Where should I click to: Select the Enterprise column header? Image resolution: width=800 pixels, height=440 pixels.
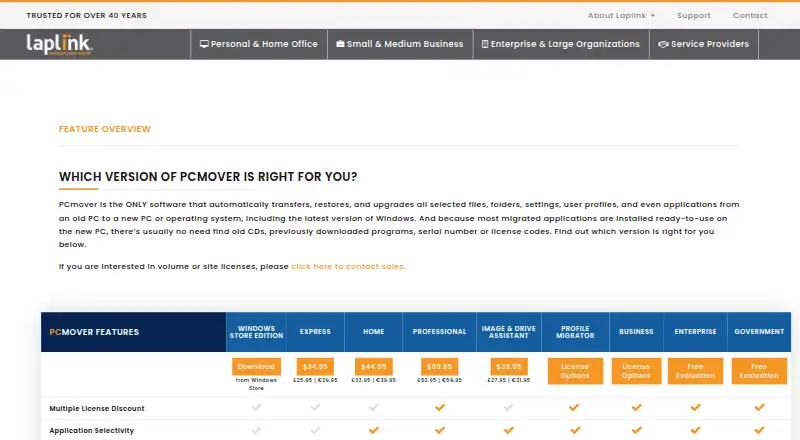click(695, 332)
